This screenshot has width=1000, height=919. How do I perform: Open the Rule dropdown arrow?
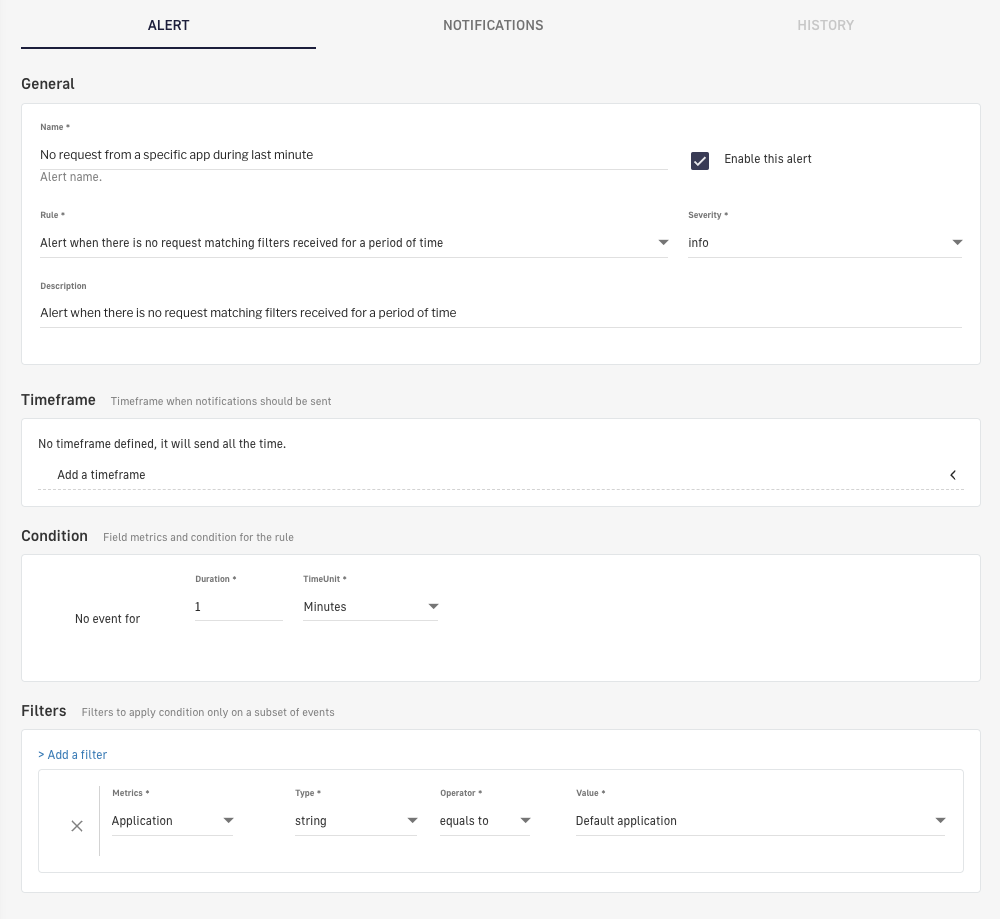(663, 243)
